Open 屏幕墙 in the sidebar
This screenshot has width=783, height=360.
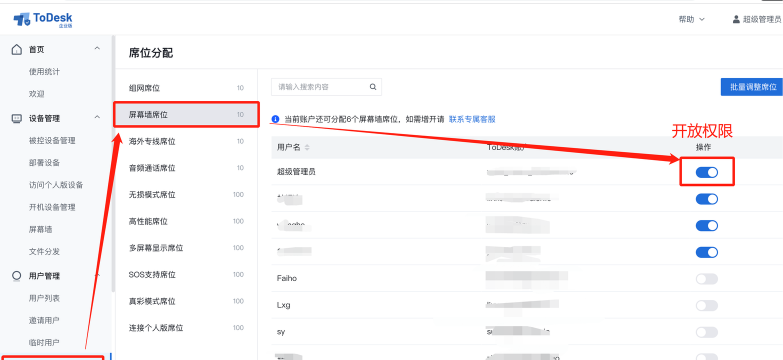point(40,229)
